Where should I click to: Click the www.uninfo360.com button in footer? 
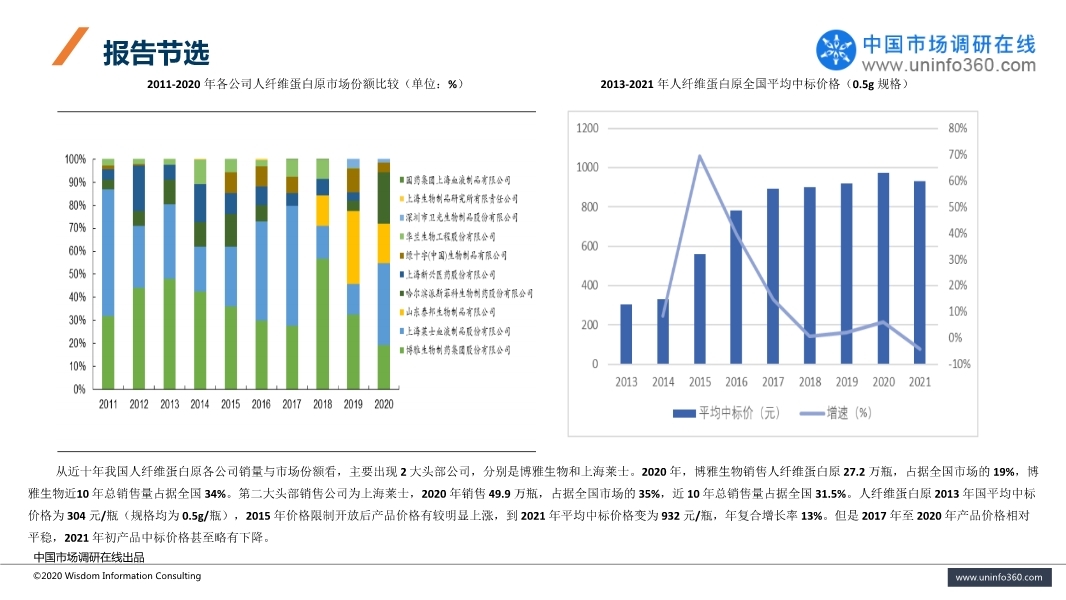[x=998, y=577]
